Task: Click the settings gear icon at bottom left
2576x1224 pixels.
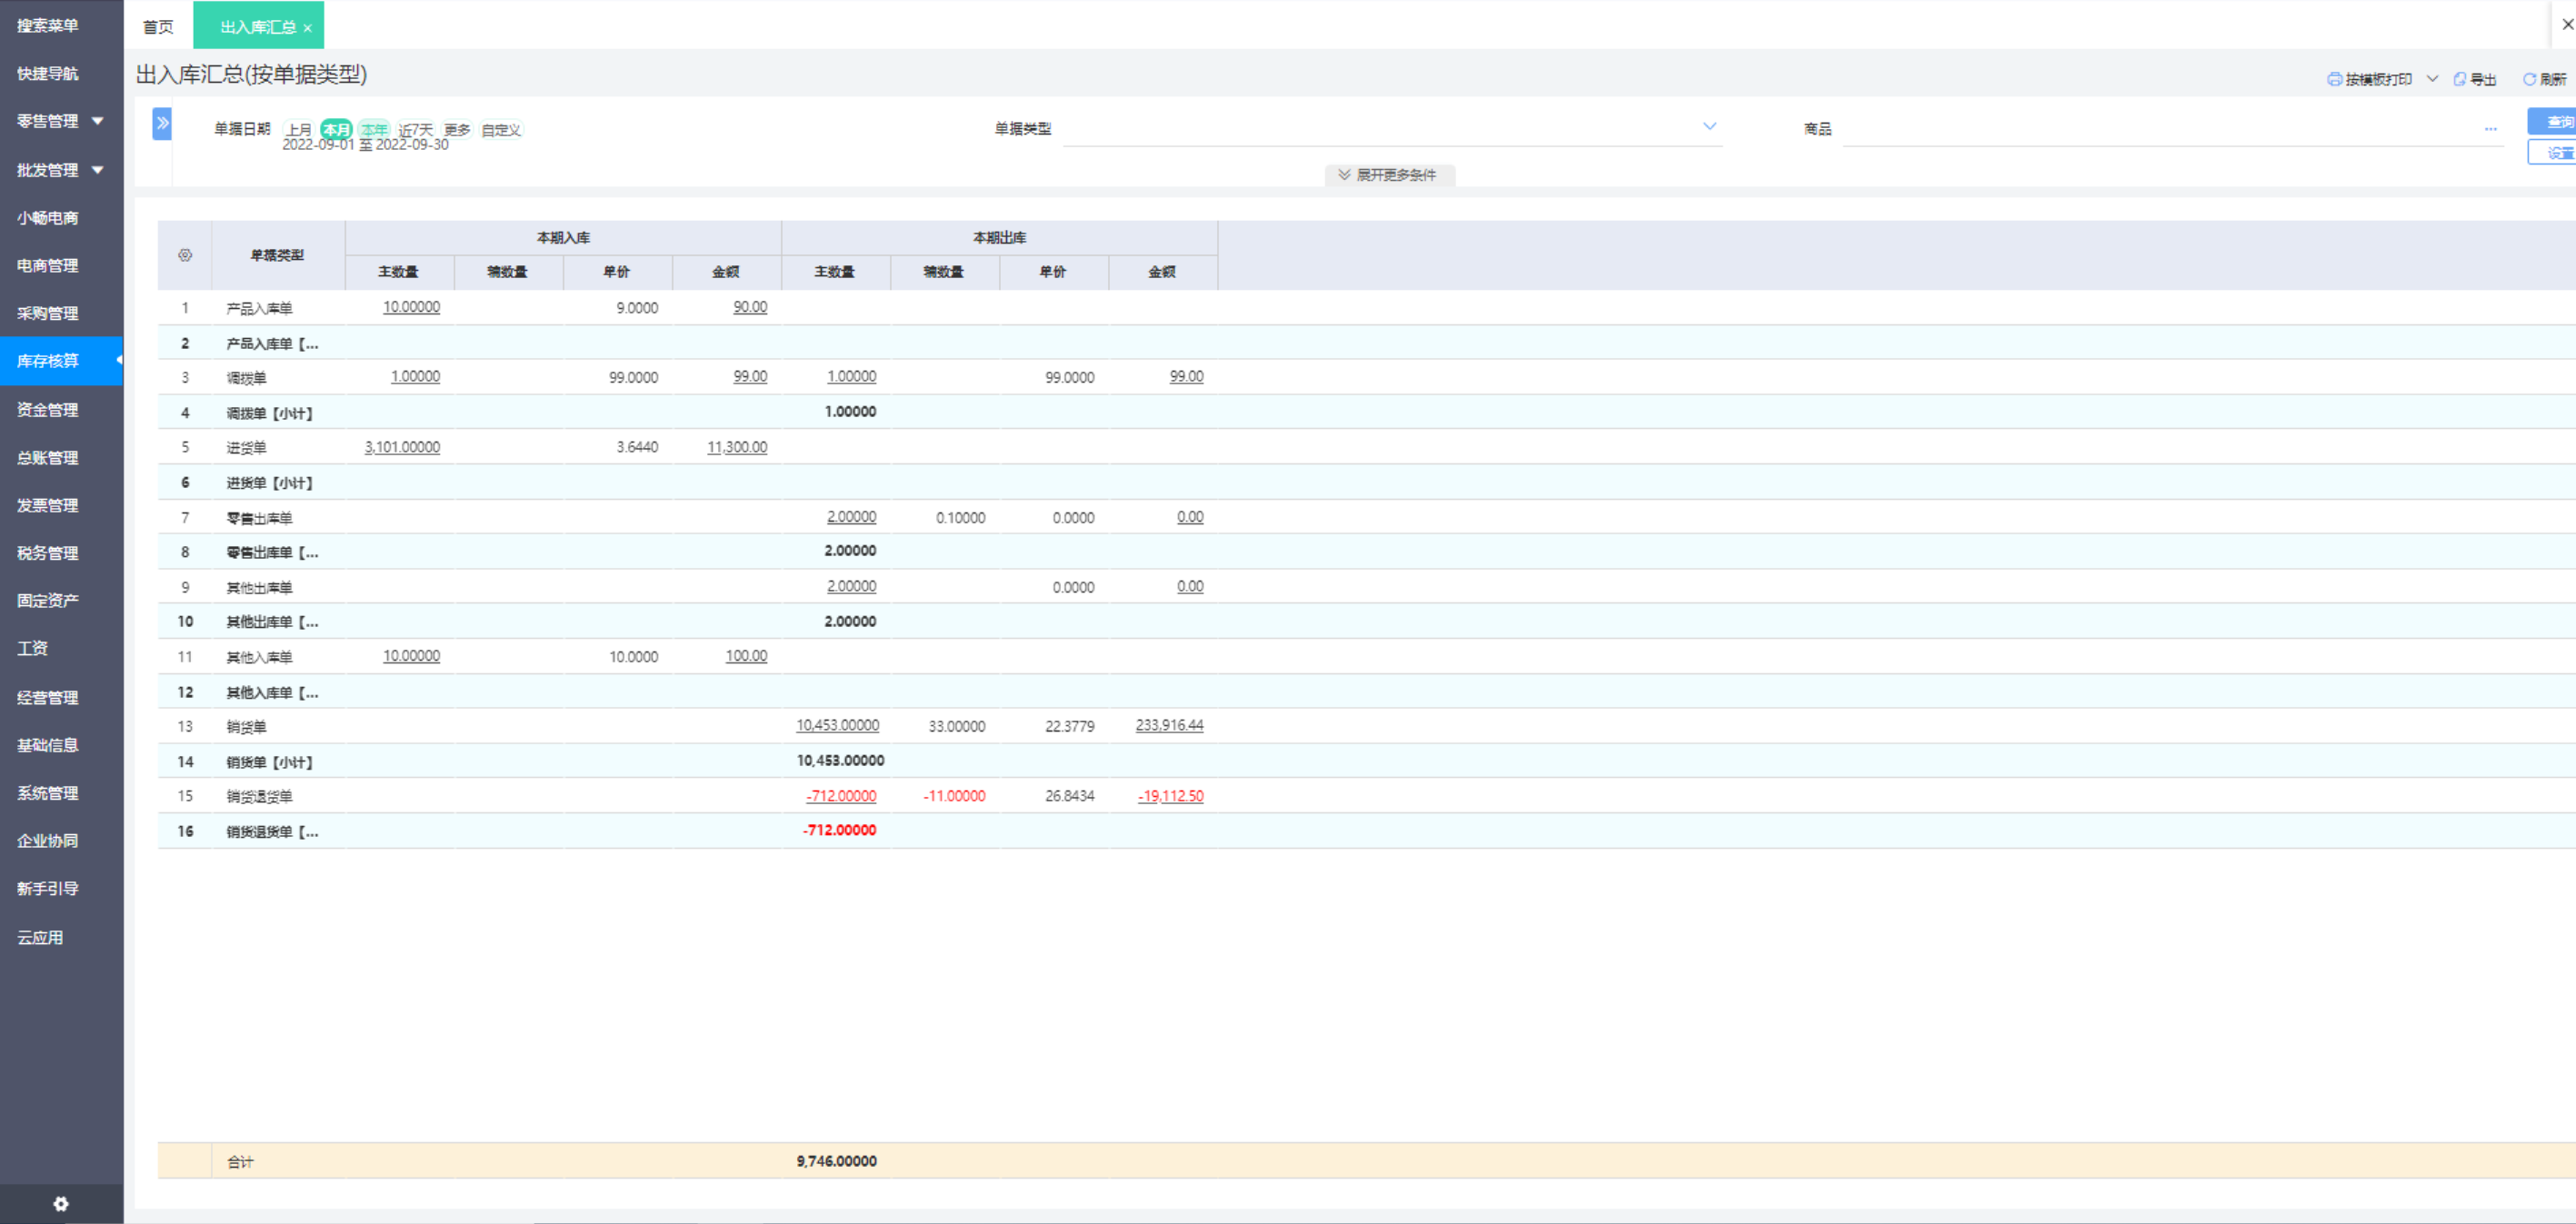Action: point(61,1202)
